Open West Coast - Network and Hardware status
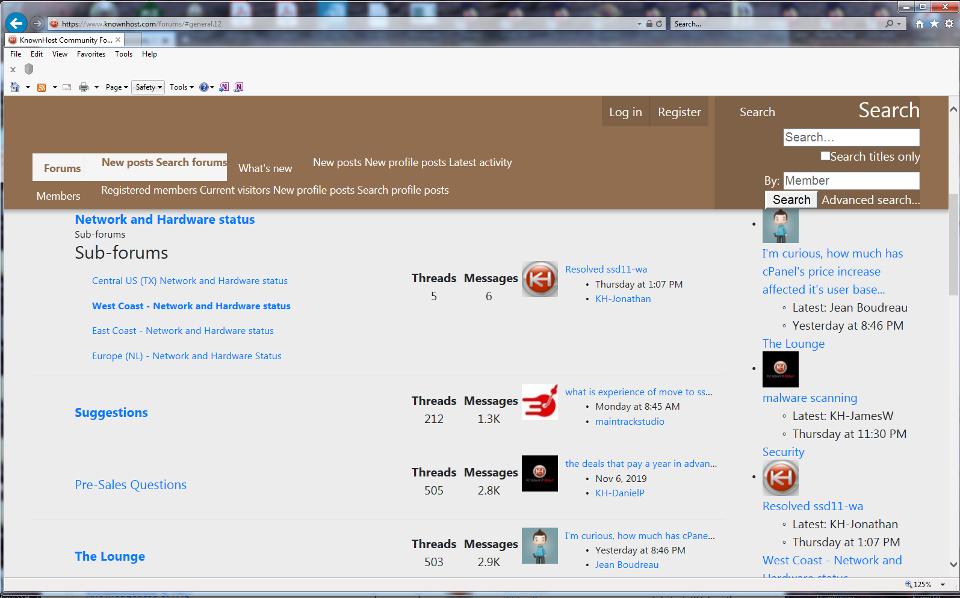 (x=191, y=305)
